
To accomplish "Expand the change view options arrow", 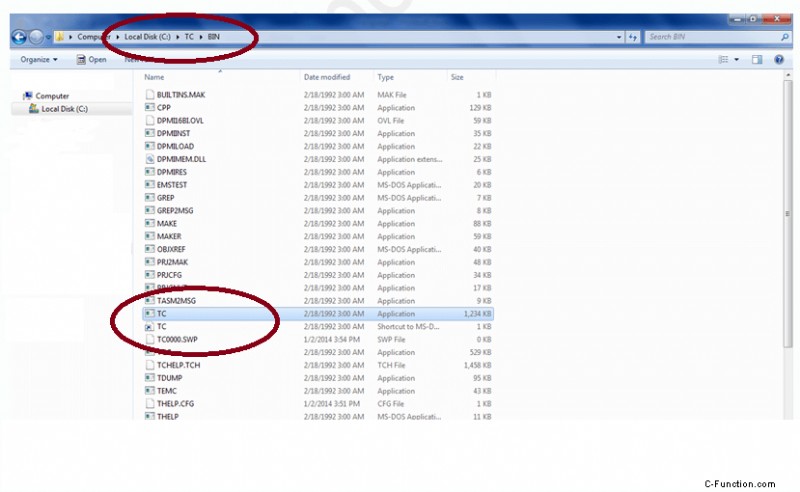I will [x=737, y=60].
